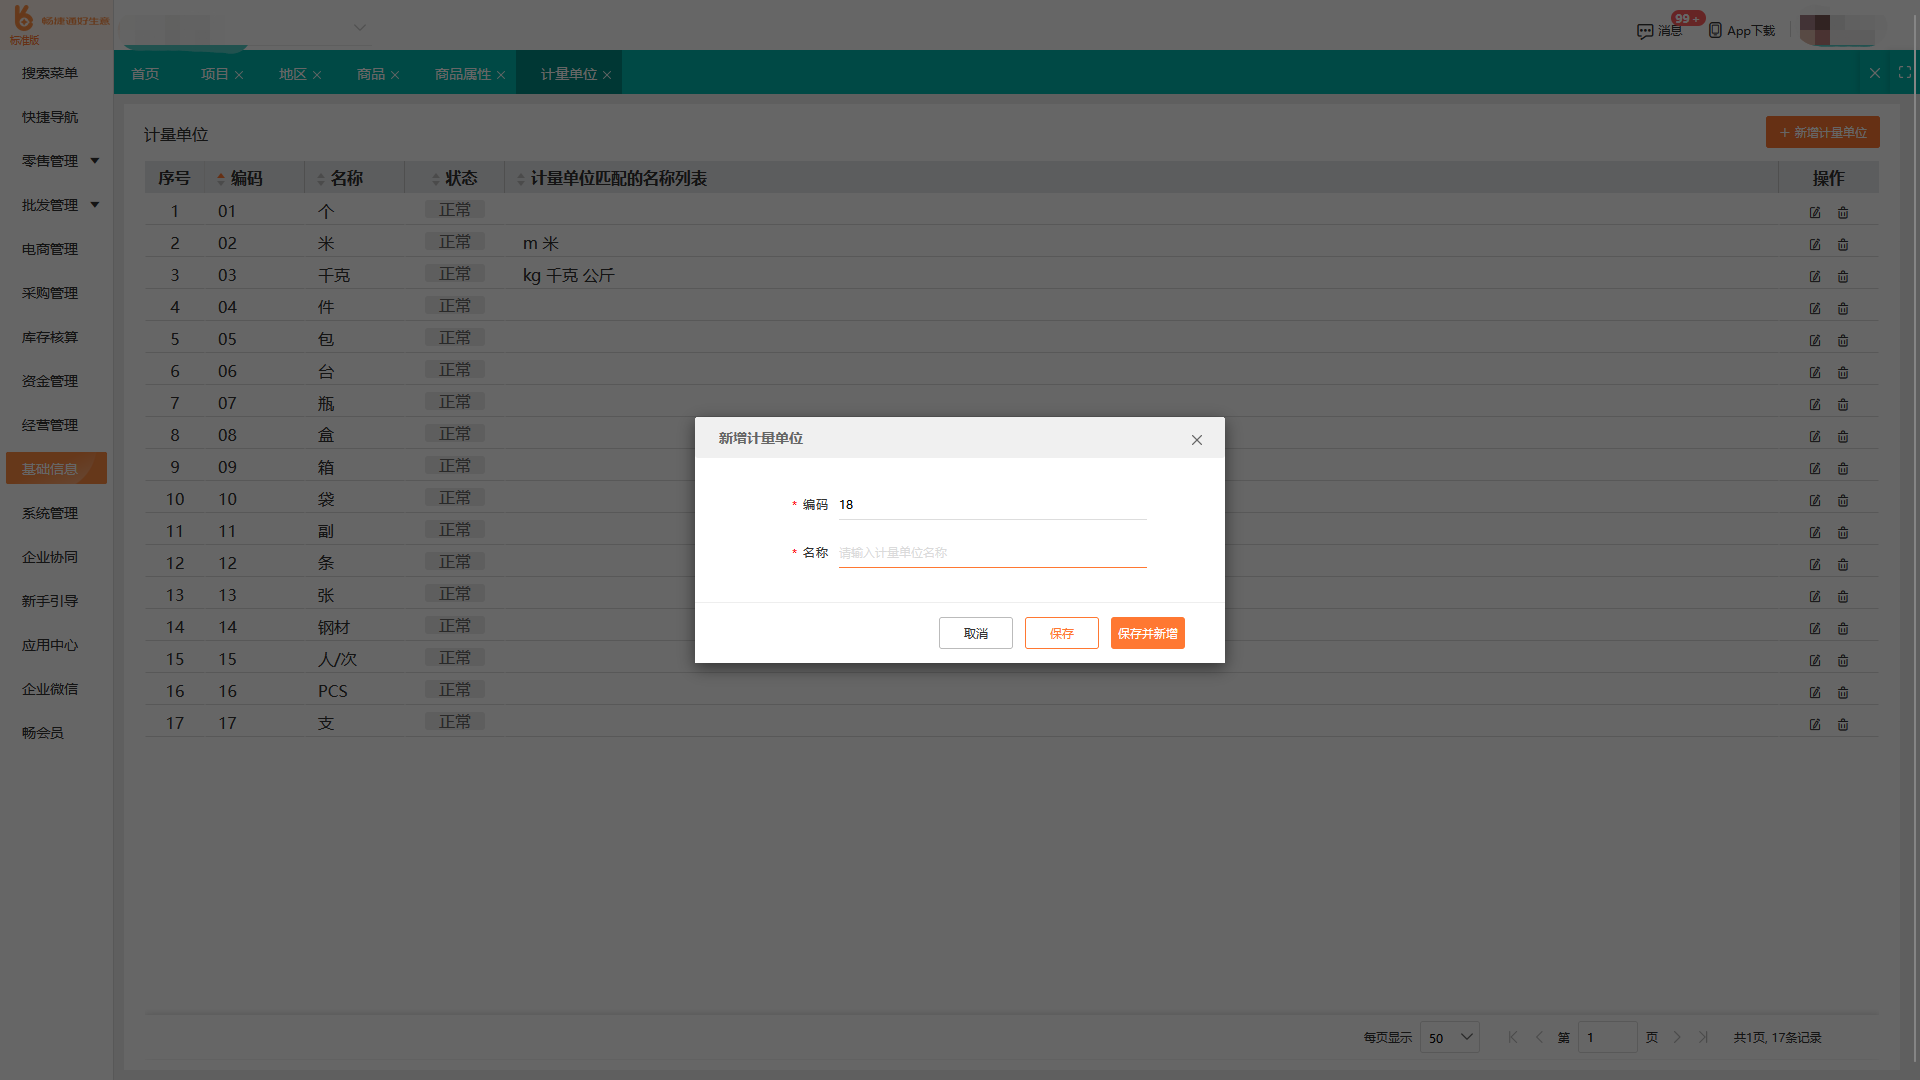Viewport: 1920px width, 1080px height.
Task: Select page size 50 dropdown
Action: (1449, 1038)
